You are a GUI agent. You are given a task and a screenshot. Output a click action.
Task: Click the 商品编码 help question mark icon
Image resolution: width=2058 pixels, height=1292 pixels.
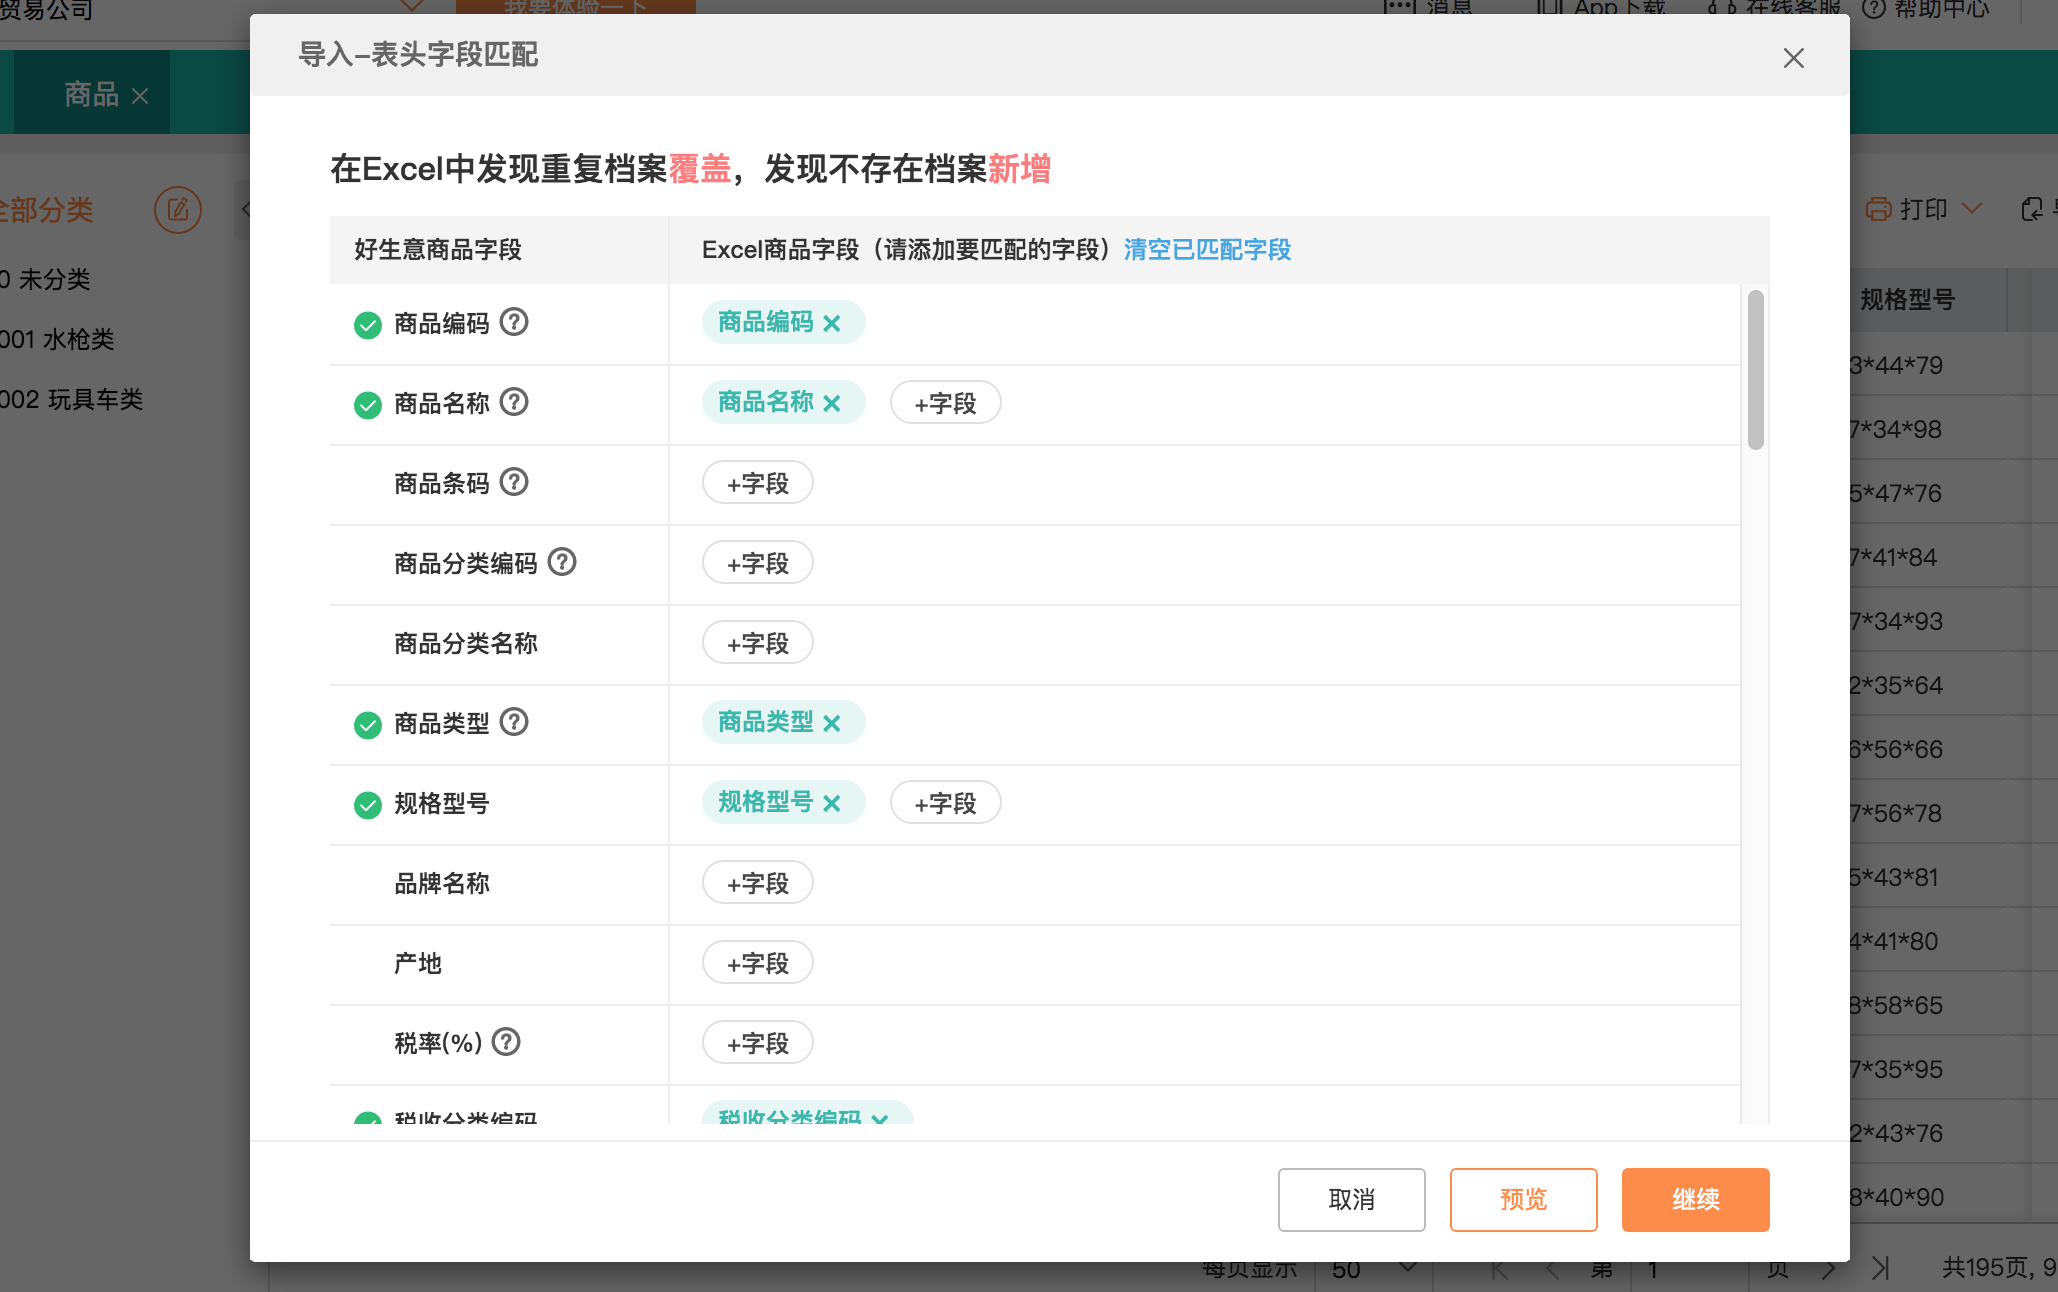[x=515, y=322]
